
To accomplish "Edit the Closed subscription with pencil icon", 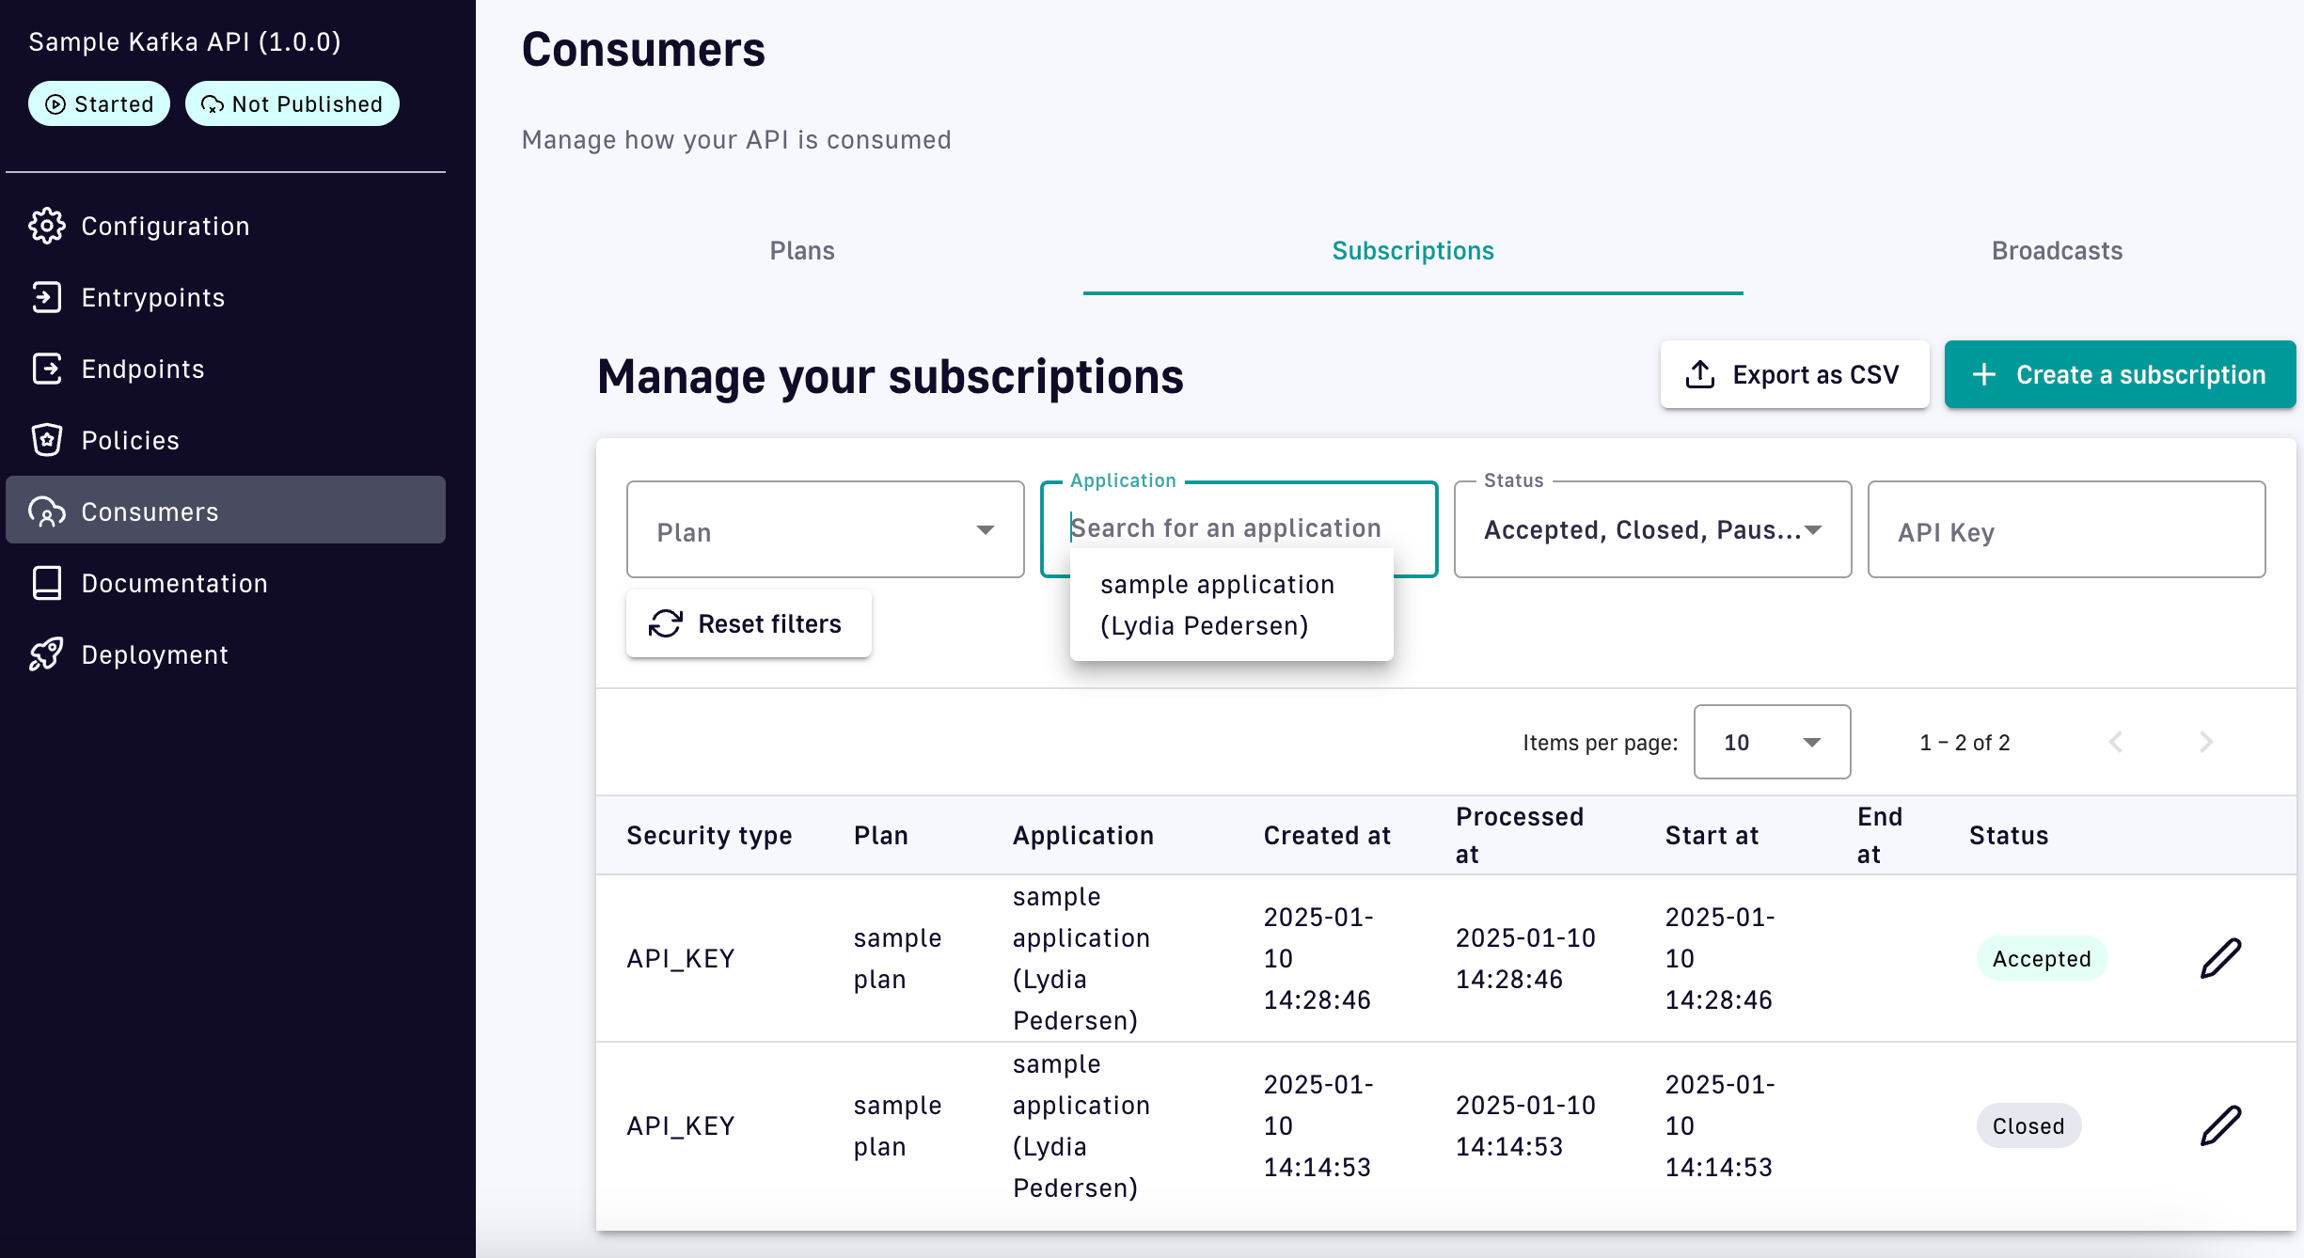I will tap(2220, 1125).
